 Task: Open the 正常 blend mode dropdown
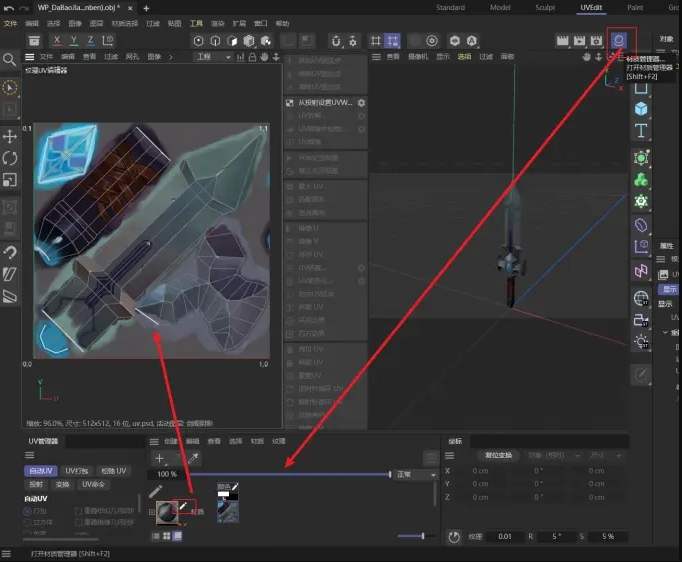point(416,474)
